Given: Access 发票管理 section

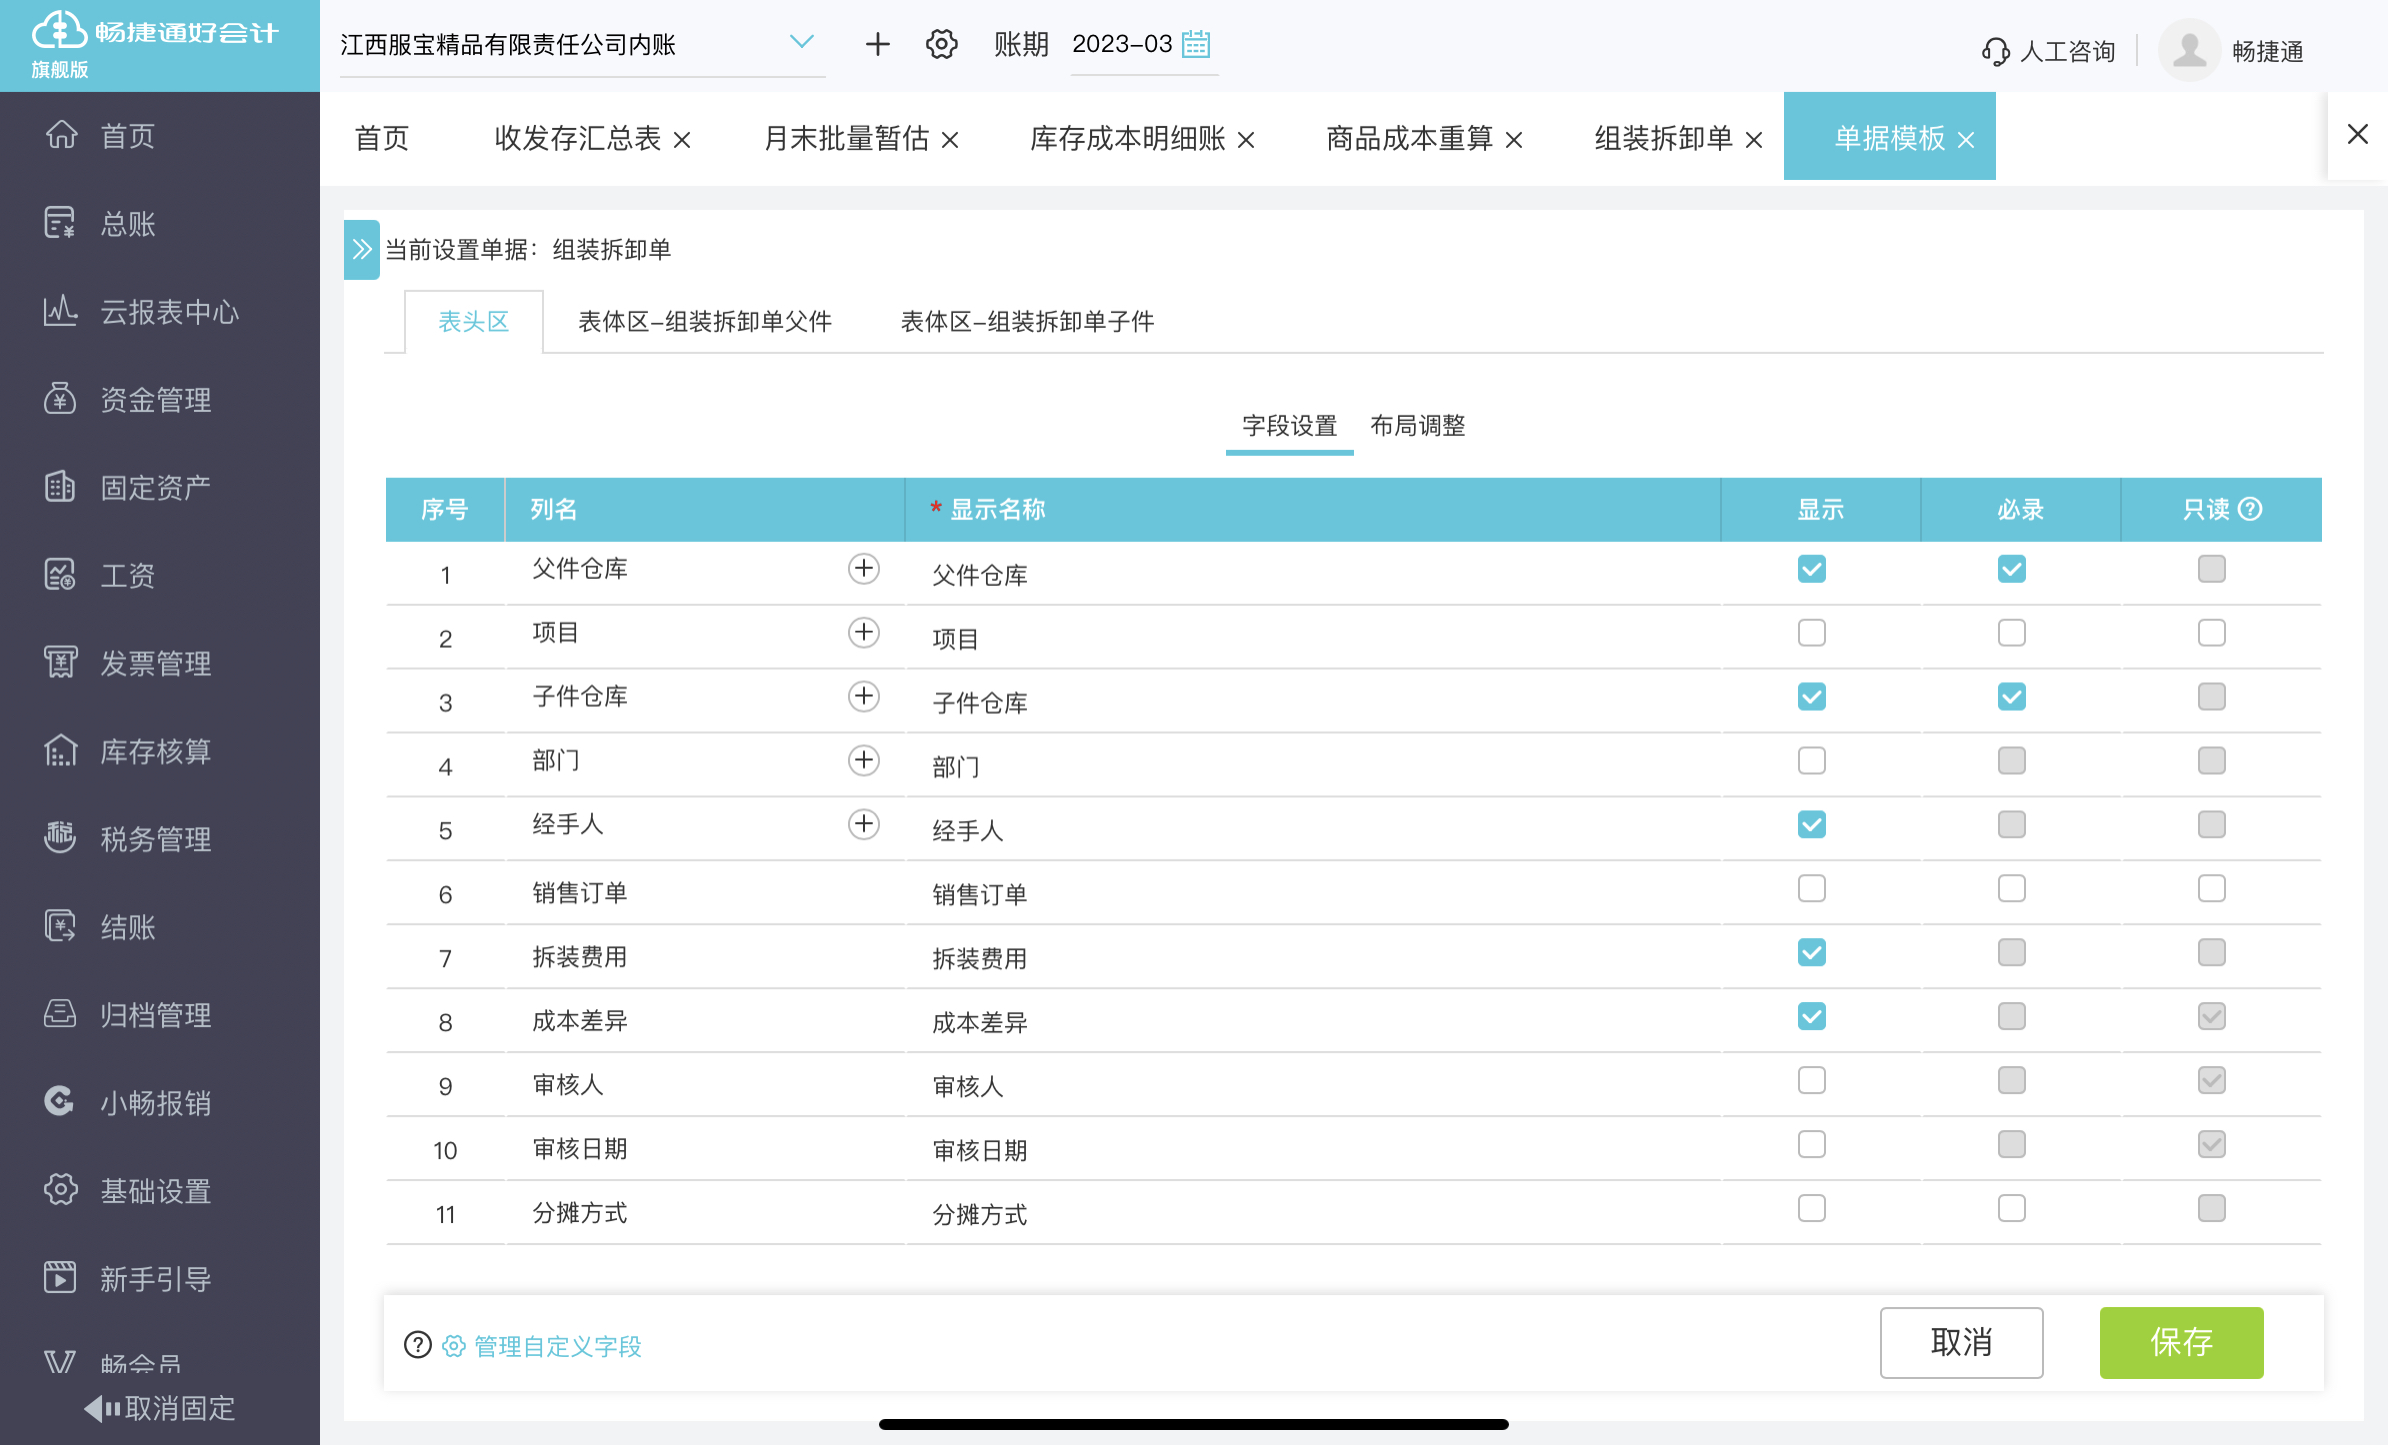Looking at the screenshot, I should tap(157, 664).
